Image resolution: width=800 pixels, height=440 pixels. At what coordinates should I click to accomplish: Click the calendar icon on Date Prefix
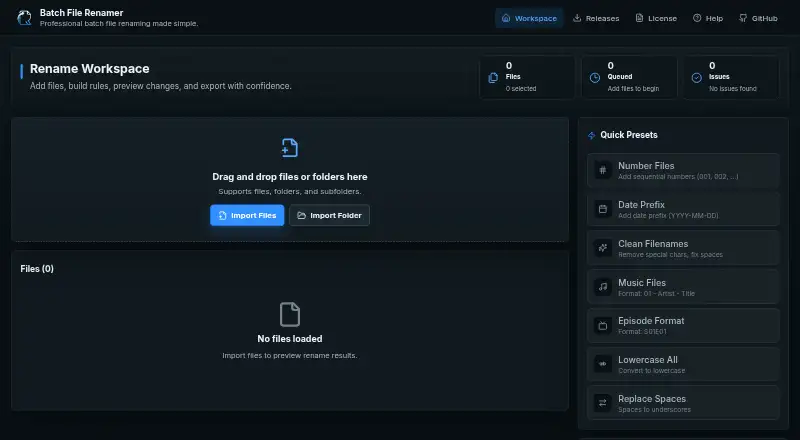tap(603, 209)
